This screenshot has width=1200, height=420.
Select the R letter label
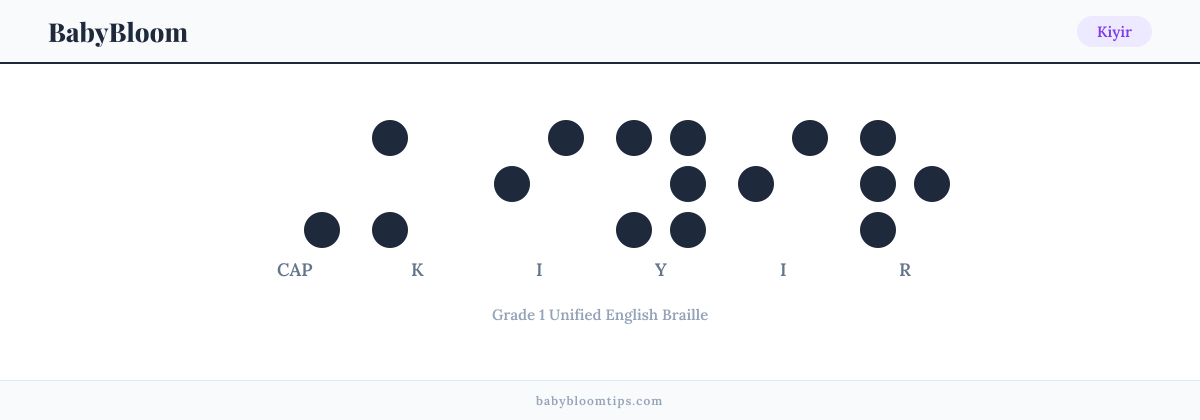coord(905,270)
